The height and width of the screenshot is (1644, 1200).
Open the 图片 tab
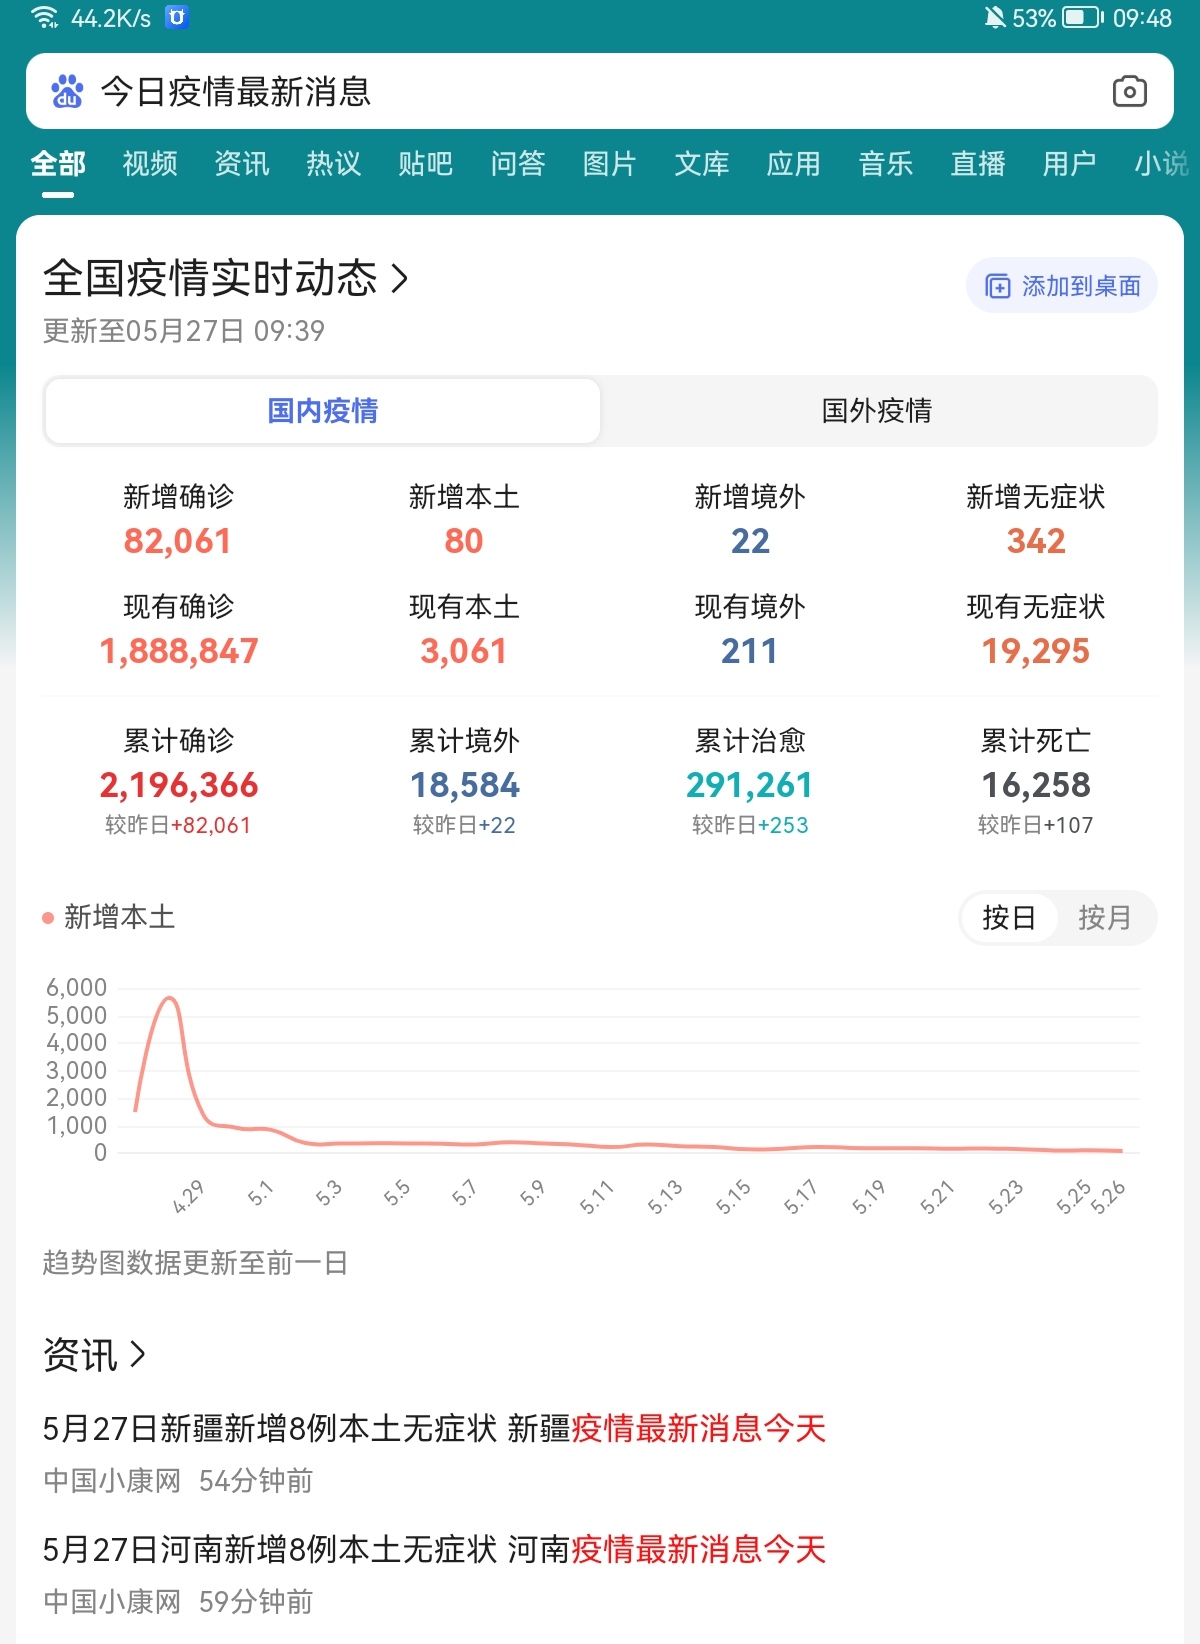pos(609,164)
